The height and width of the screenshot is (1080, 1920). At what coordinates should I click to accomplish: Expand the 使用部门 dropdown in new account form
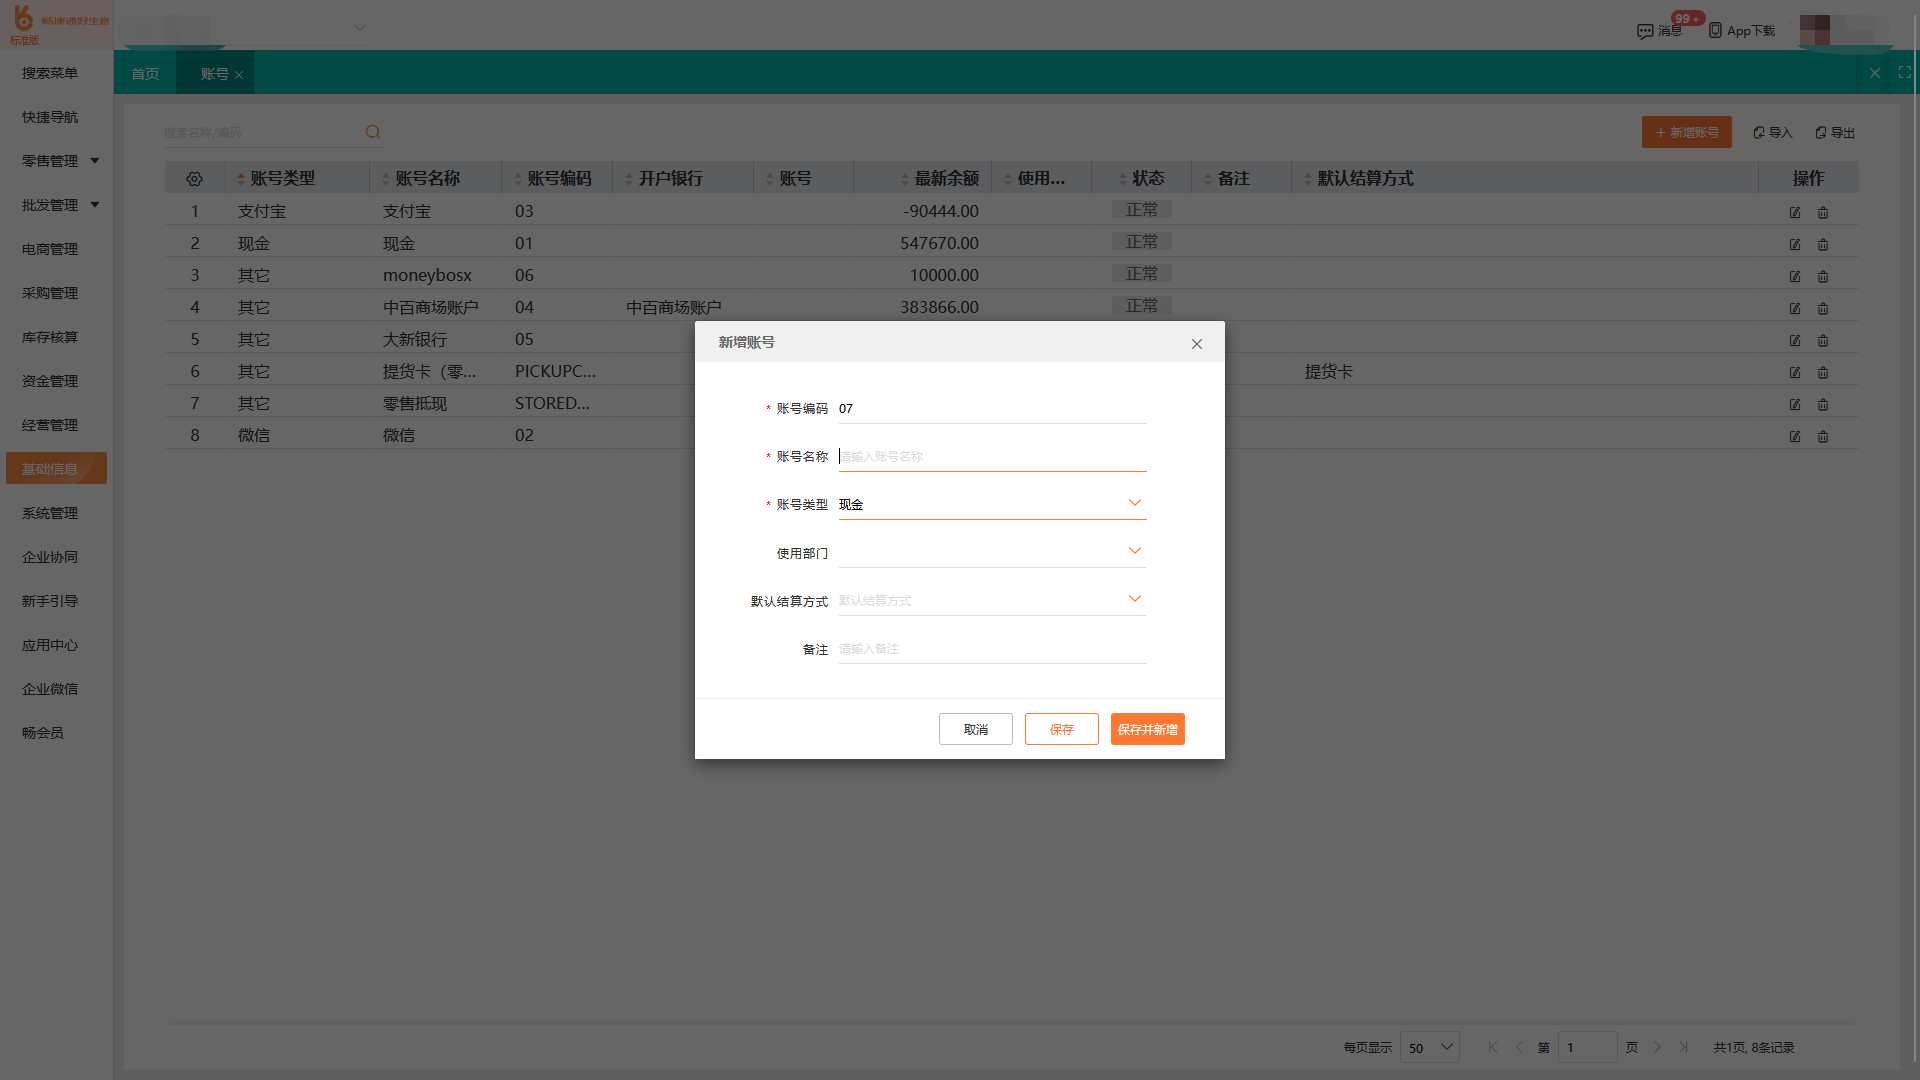pyautogui.click(x=1134, y=551)
